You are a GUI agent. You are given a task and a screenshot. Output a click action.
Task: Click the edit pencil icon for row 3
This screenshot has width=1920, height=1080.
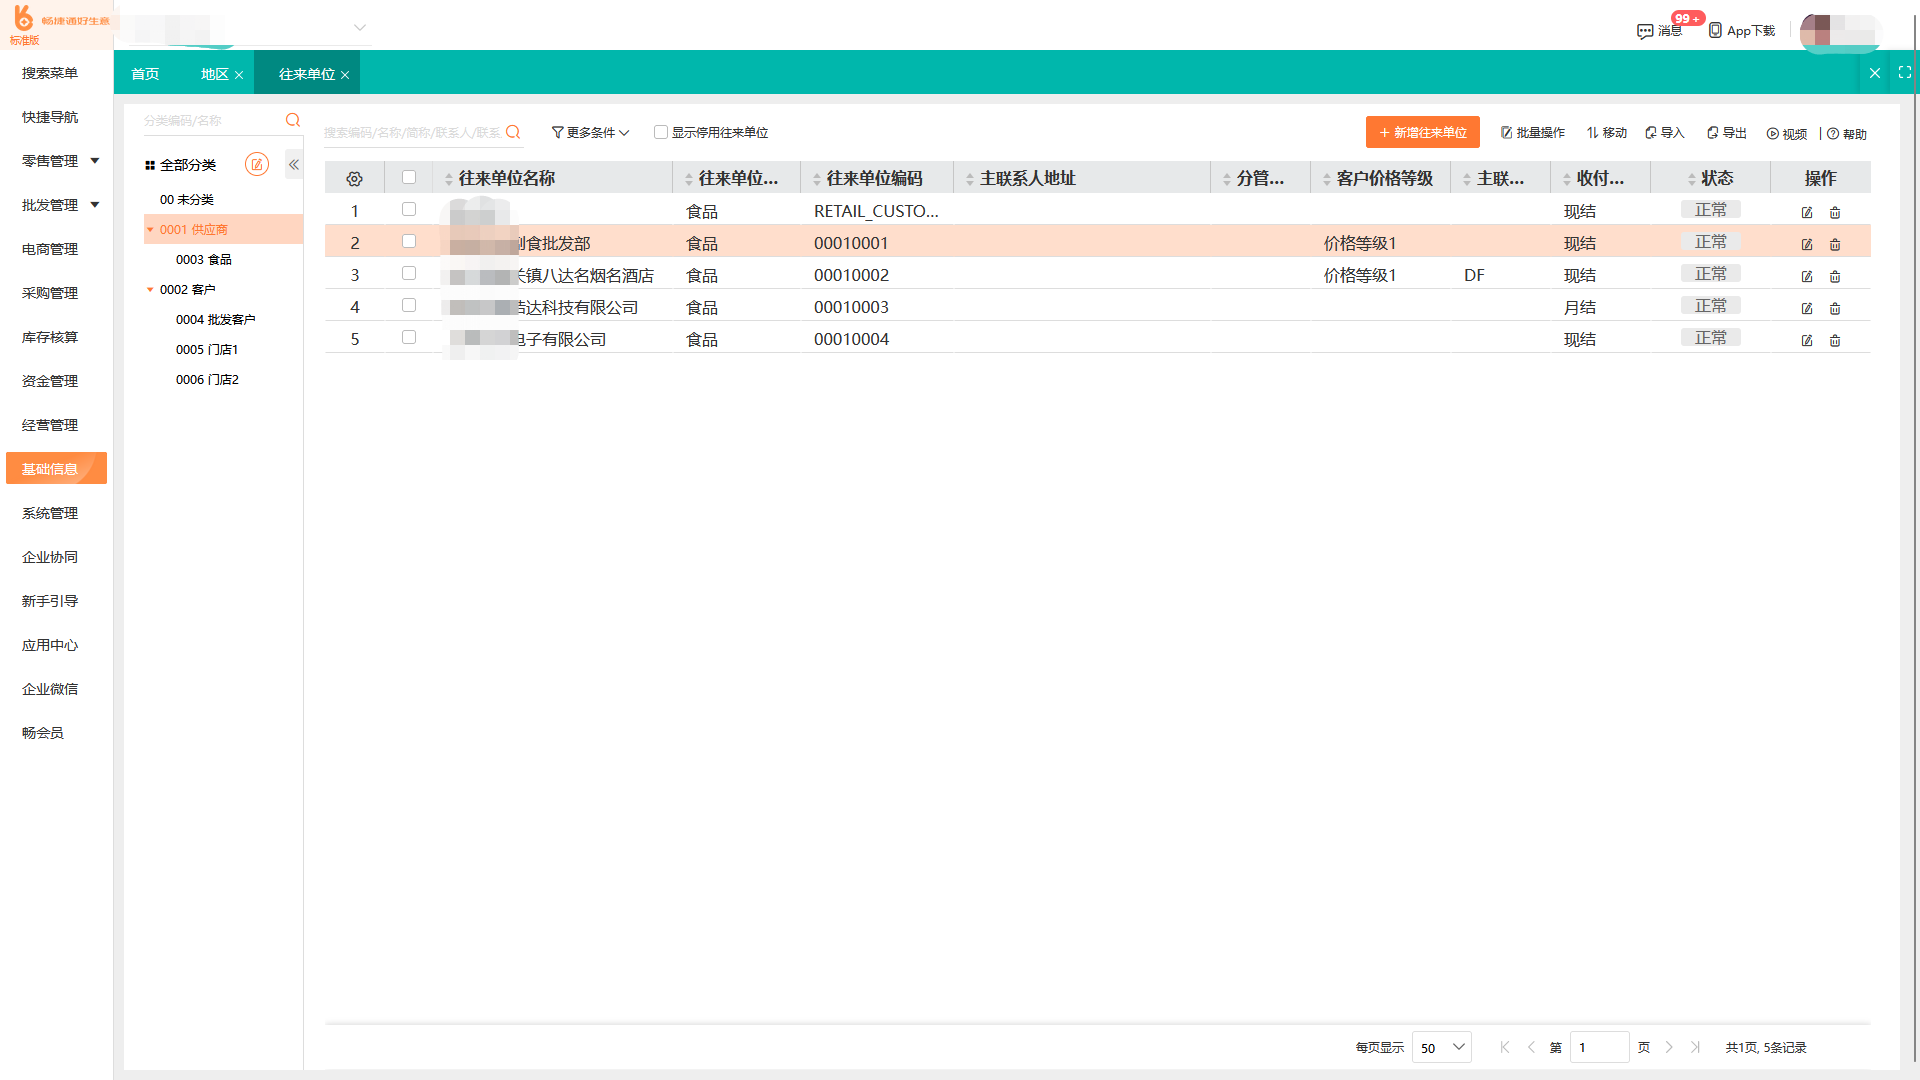tap(1807, 274)
